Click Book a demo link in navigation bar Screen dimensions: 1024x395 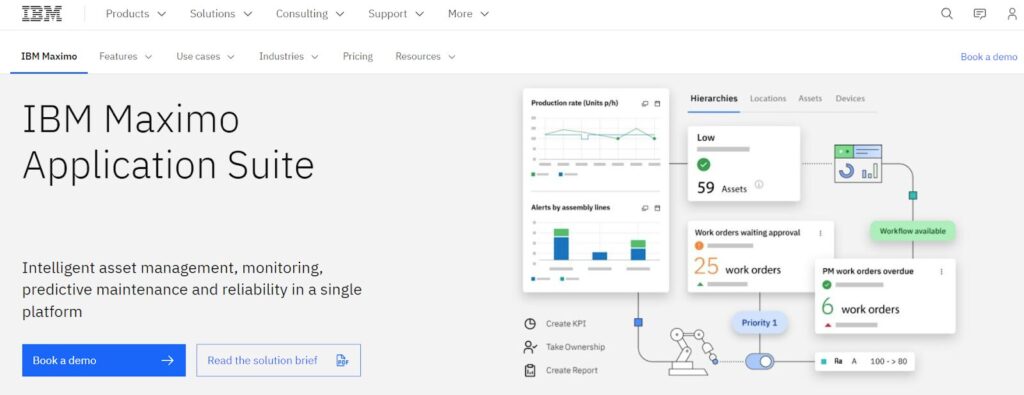click(989, 57)
